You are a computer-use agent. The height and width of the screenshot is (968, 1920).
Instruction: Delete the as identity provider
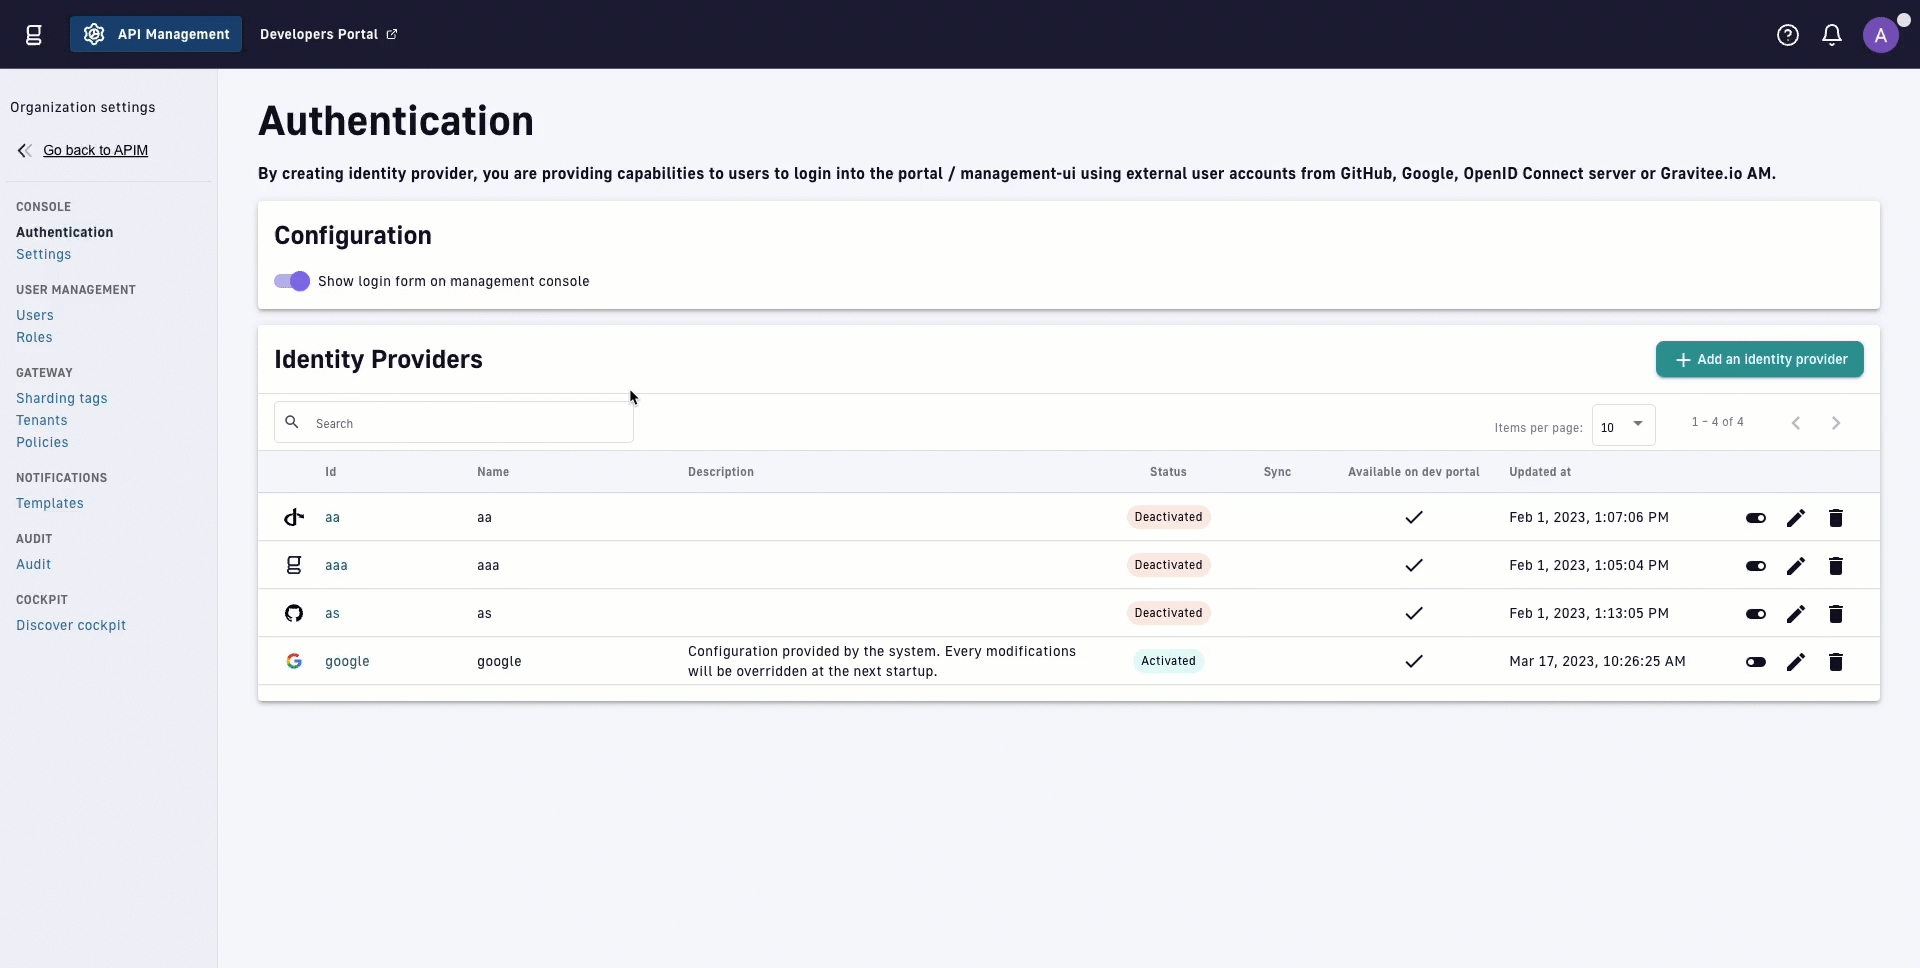coord(1835,614)
